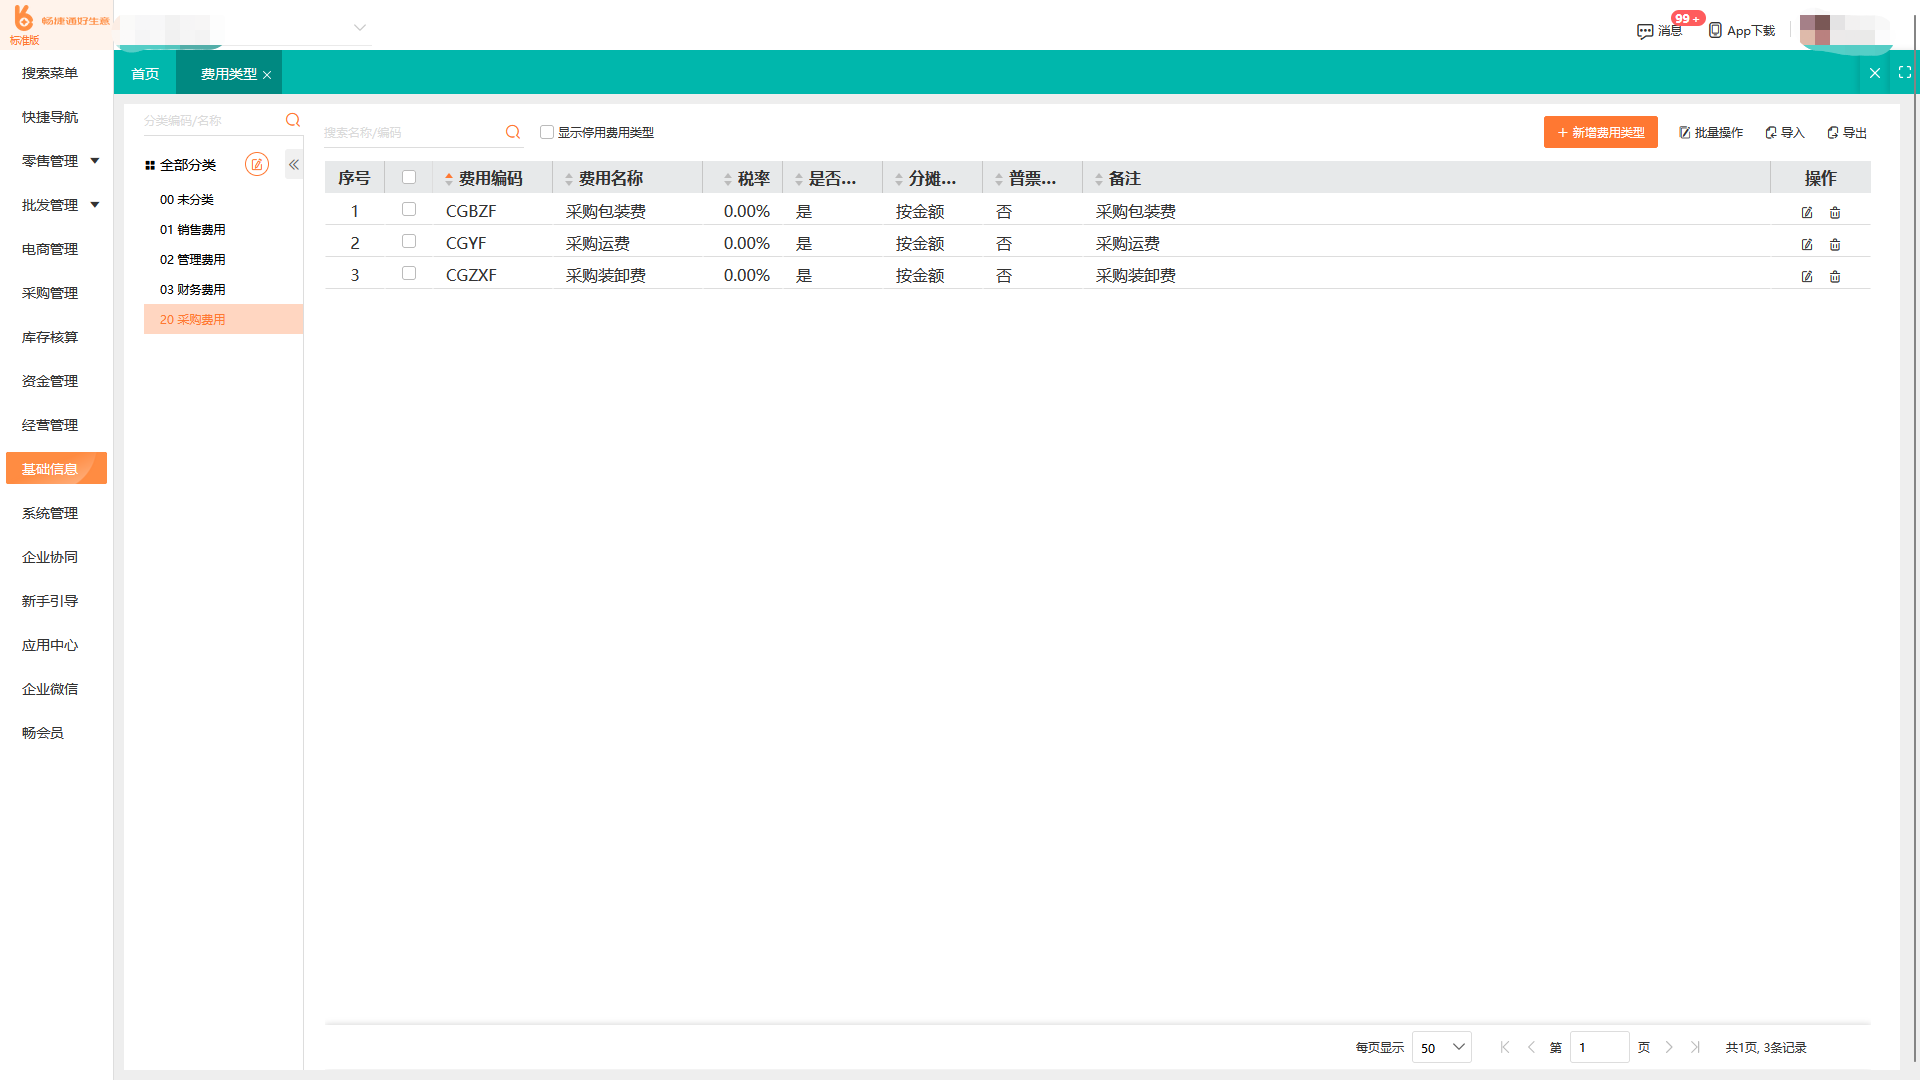Click the edit icon for 采购包装费

[1807, 211]
